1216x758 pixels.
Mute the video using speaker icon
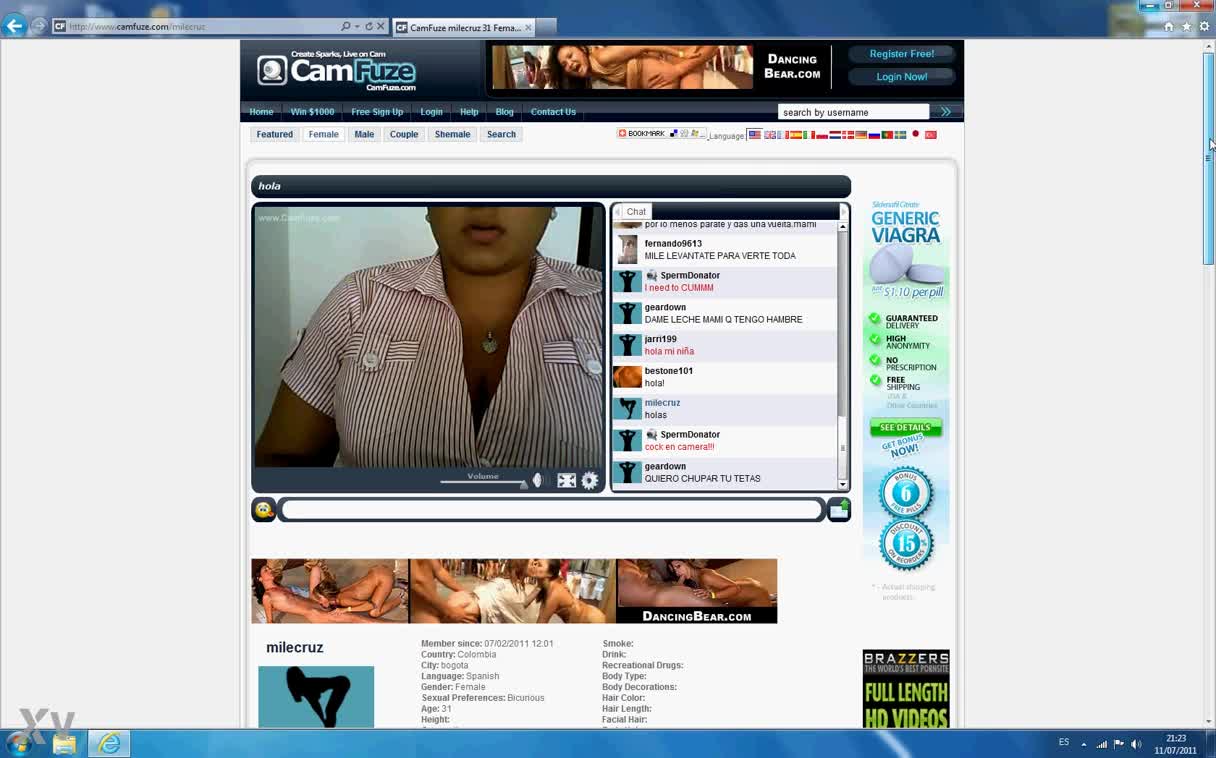(538, 481)
